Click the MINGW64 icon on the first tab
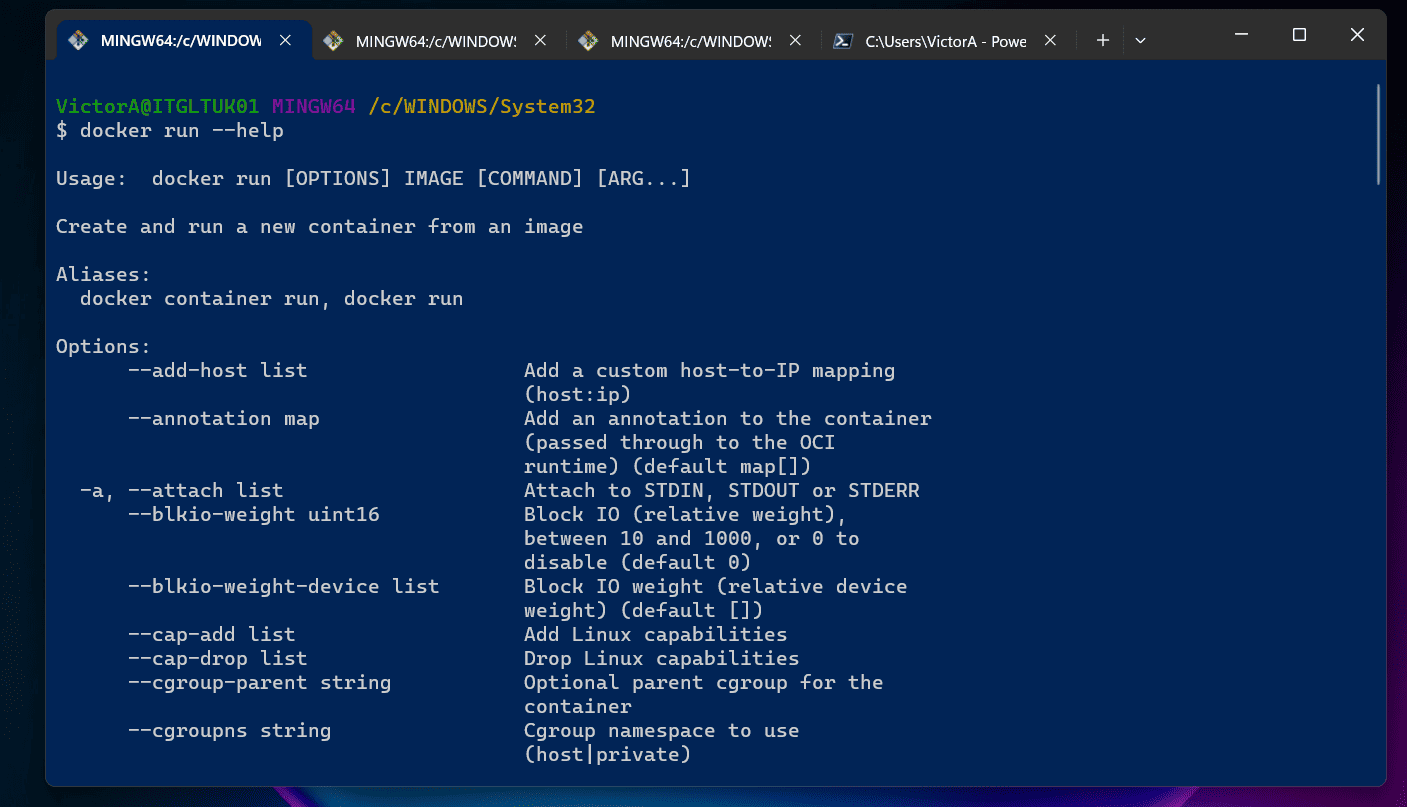This screenshot has width=1407, height=807. (79, 40)
